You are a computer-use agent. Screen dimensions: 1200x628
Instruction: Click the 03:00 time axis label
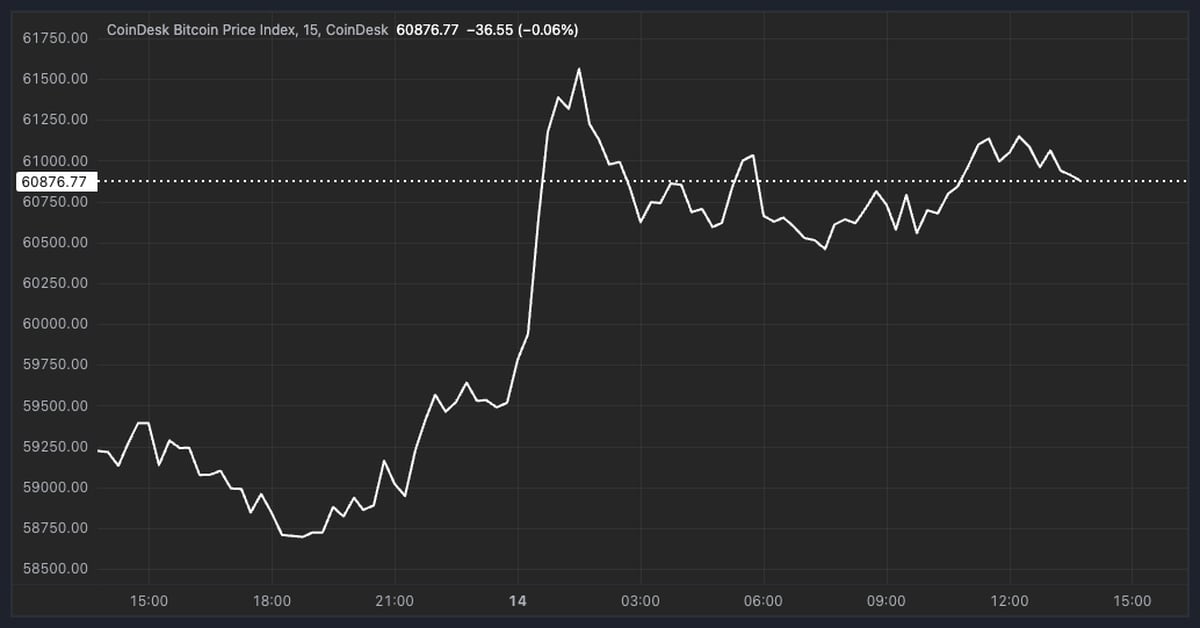(640, 601)
